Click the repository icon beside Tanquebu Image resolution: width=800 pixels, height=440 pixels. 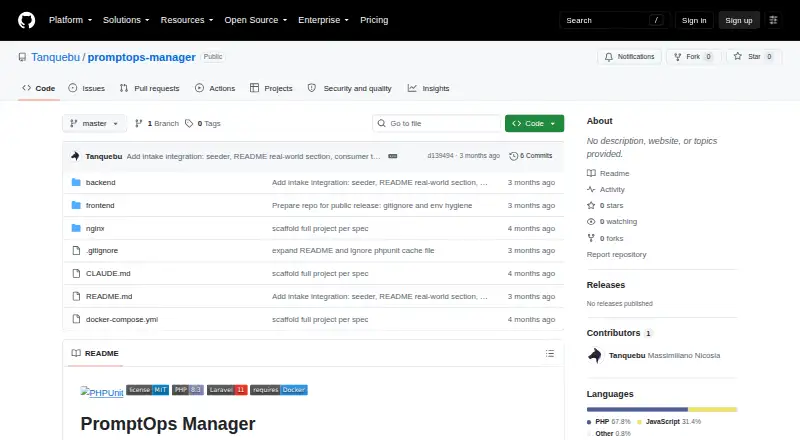click(x=22, y=57)
